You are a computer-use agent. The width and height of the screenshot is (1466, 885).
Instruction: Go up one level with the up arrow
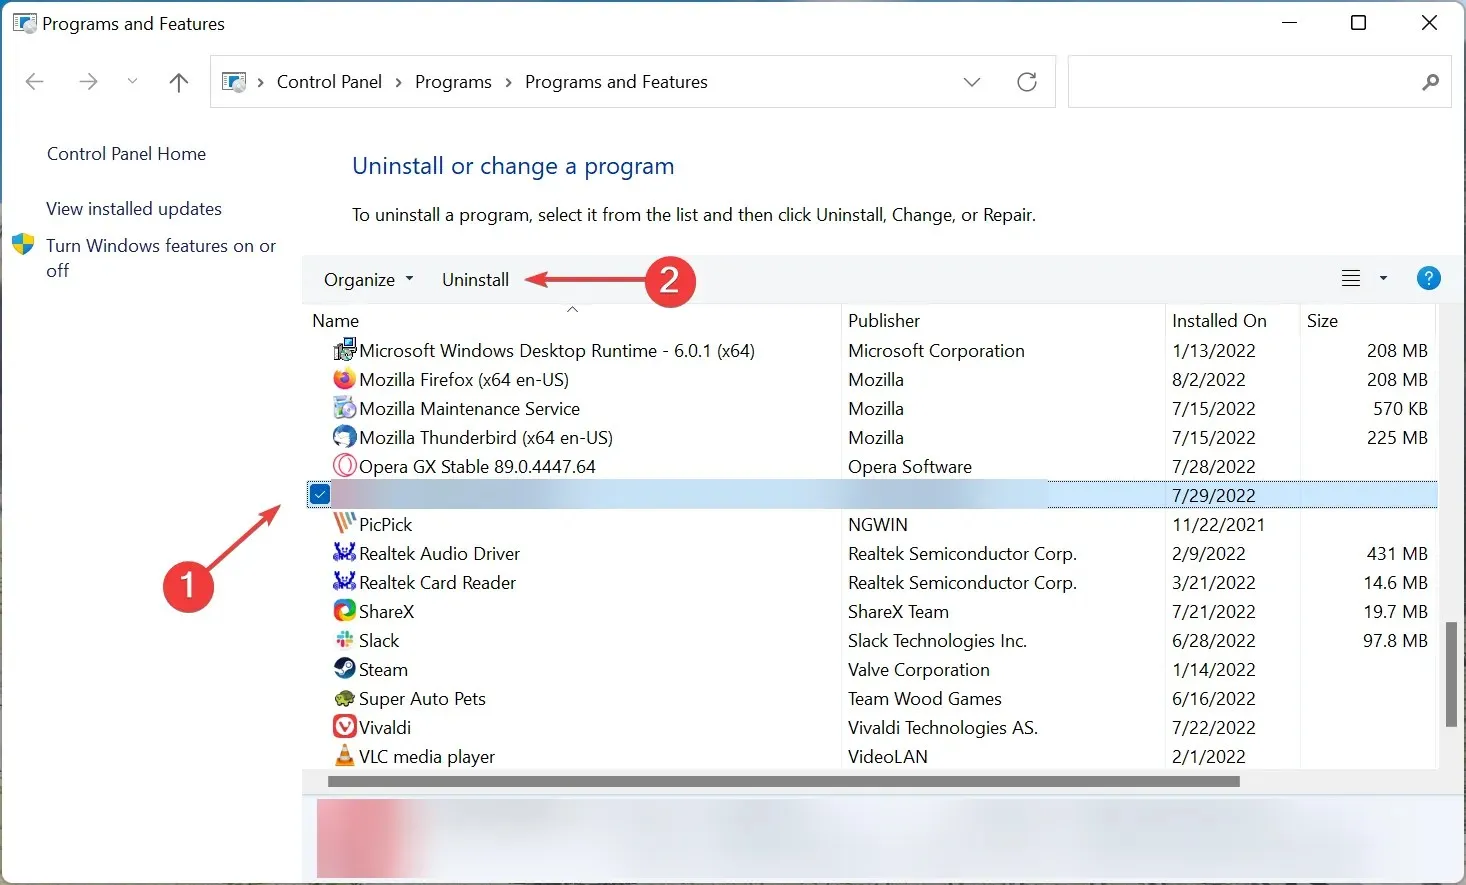179,82
